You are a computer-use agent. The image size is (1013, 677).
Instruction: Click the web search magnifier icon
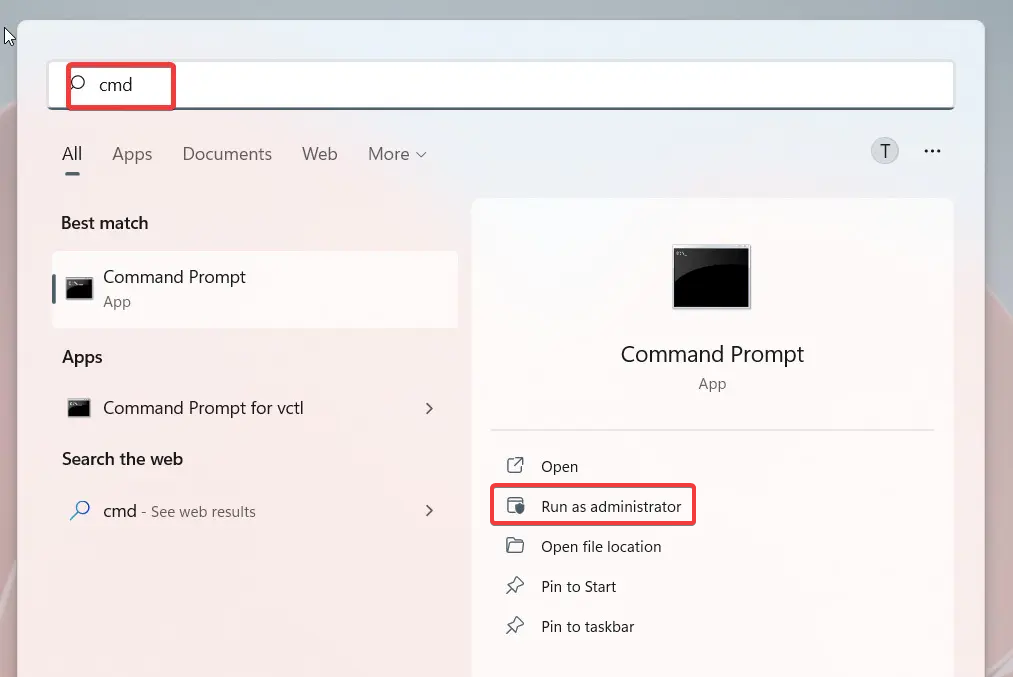tap(80, 511)
